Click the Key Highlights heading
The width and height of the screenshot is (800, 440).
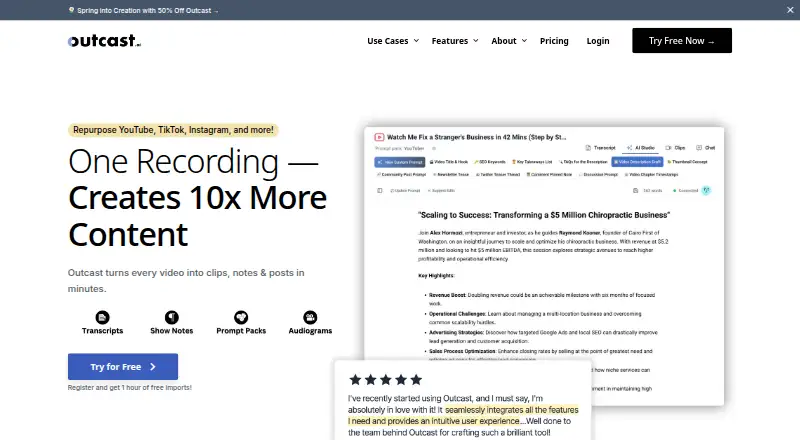click(x=436, y=276)
